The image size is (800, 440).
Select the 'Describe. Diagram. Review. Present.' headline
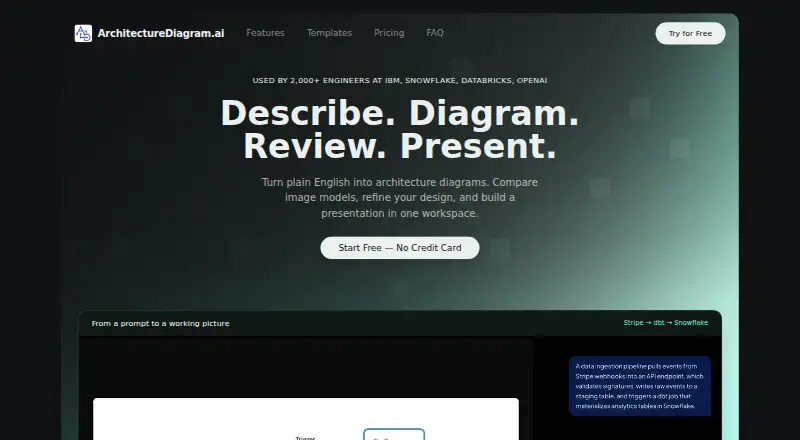[x=399, y=129]
